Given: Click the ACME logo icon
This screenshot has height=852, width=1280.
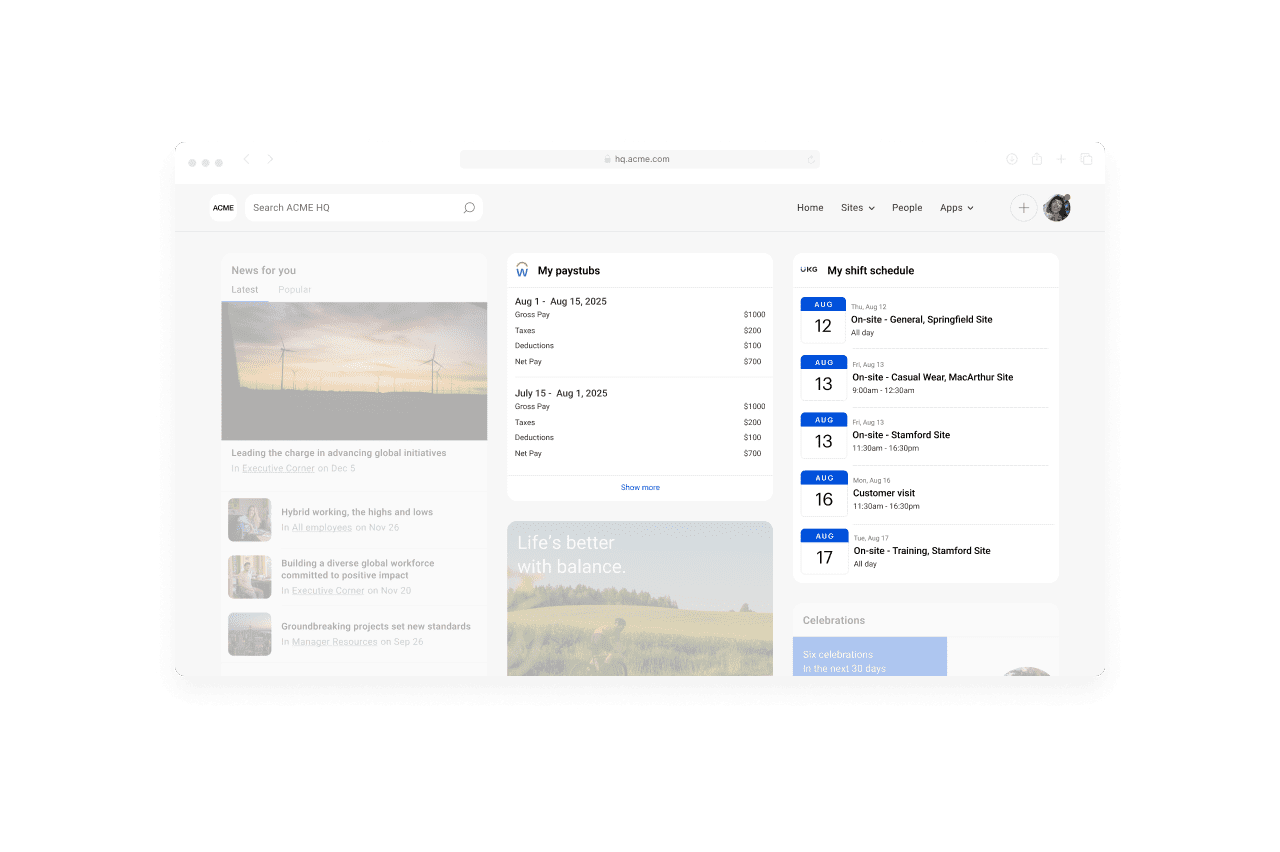Looking at the screenshot, I should click(x=223, y=208).
